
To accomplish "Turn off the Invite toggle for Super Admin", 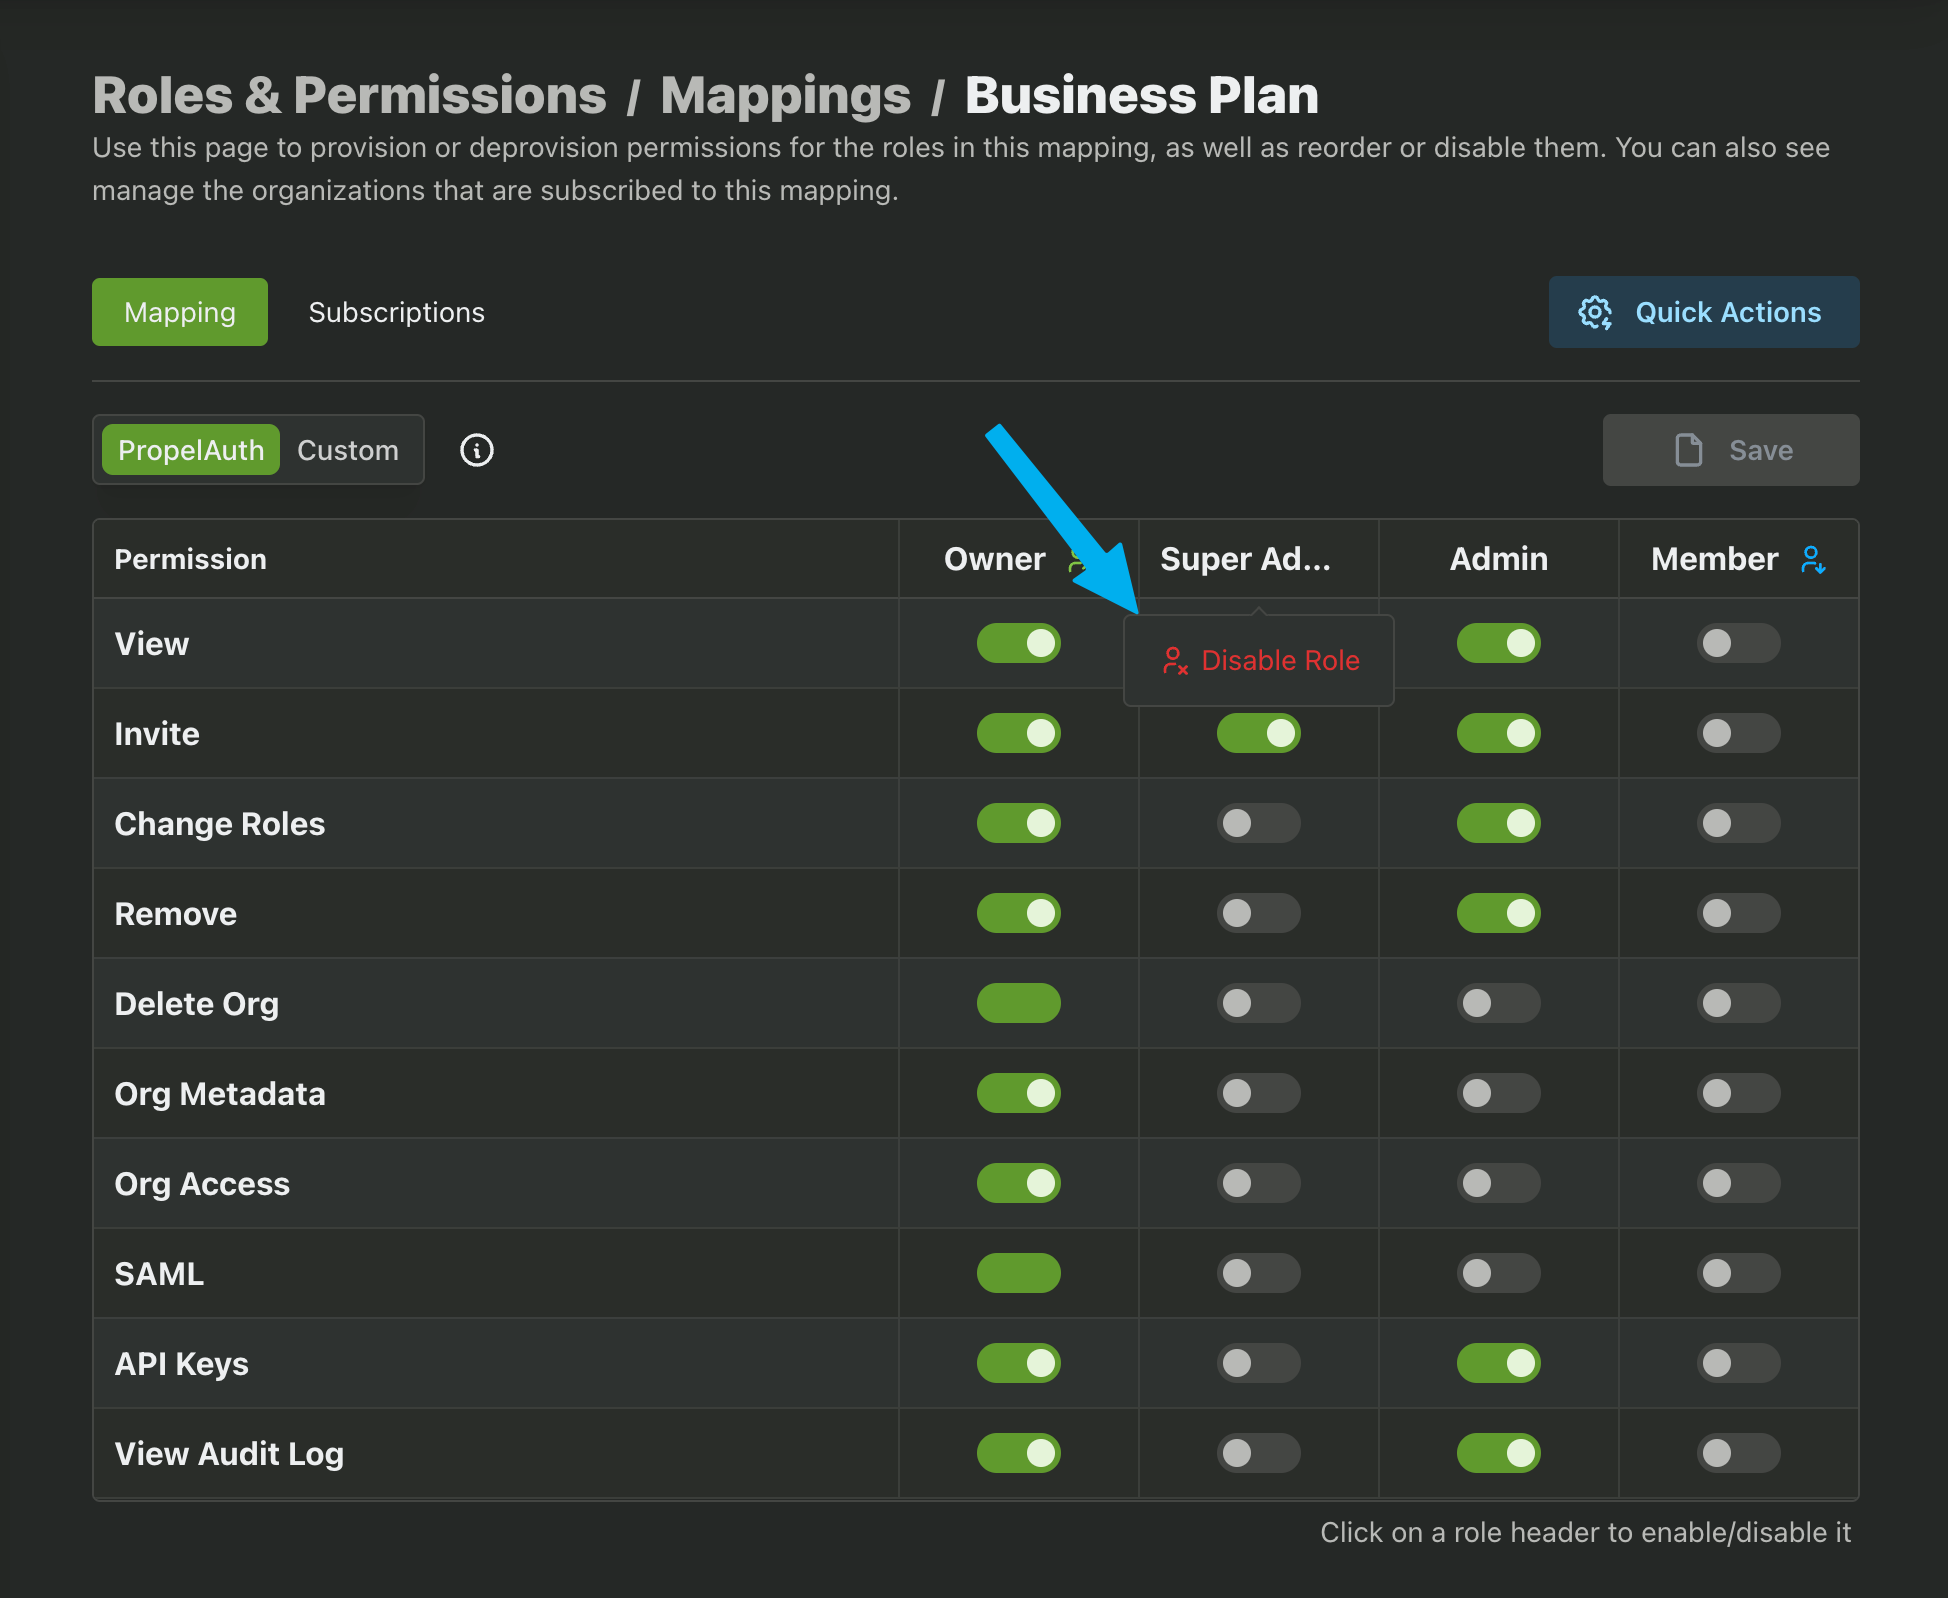I will [x=1259, y=733].
